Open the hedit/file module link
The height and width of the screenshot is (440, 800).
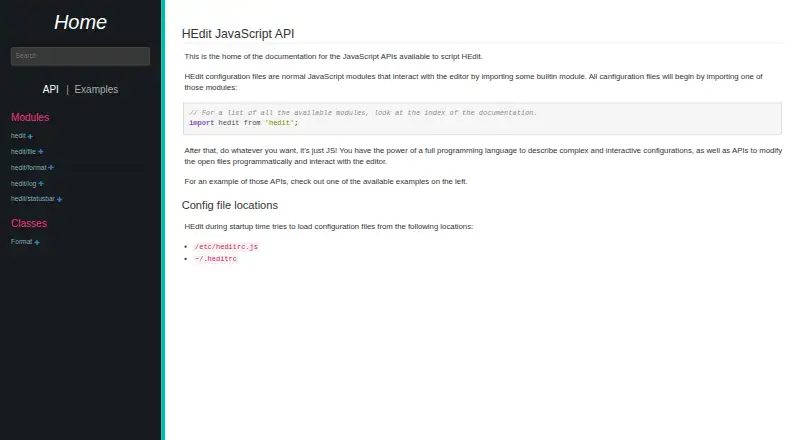click(23, 152)
